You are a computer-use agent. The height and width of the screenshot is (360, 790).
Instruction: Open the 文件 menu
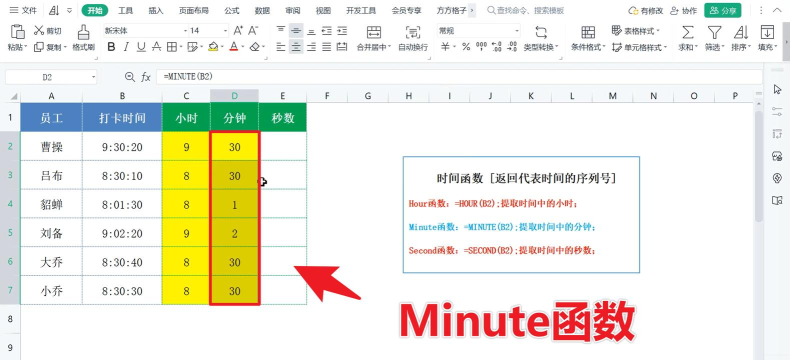23,10
